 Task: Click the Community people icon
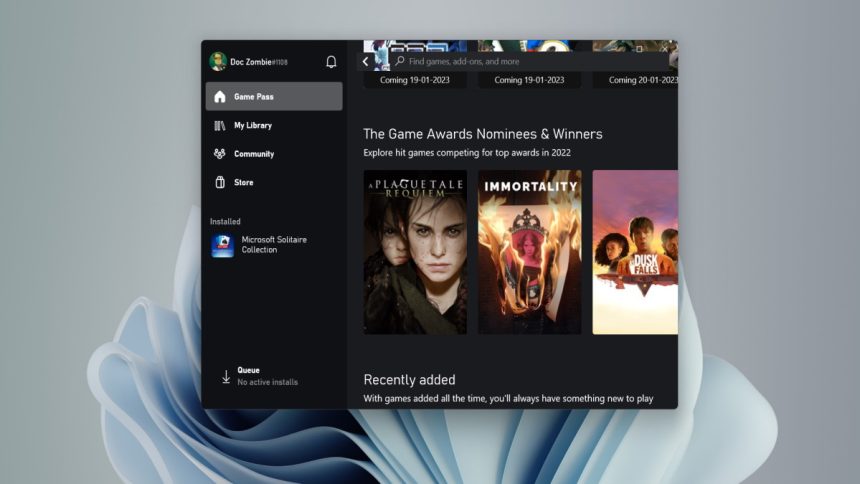[x=220, y=154]
